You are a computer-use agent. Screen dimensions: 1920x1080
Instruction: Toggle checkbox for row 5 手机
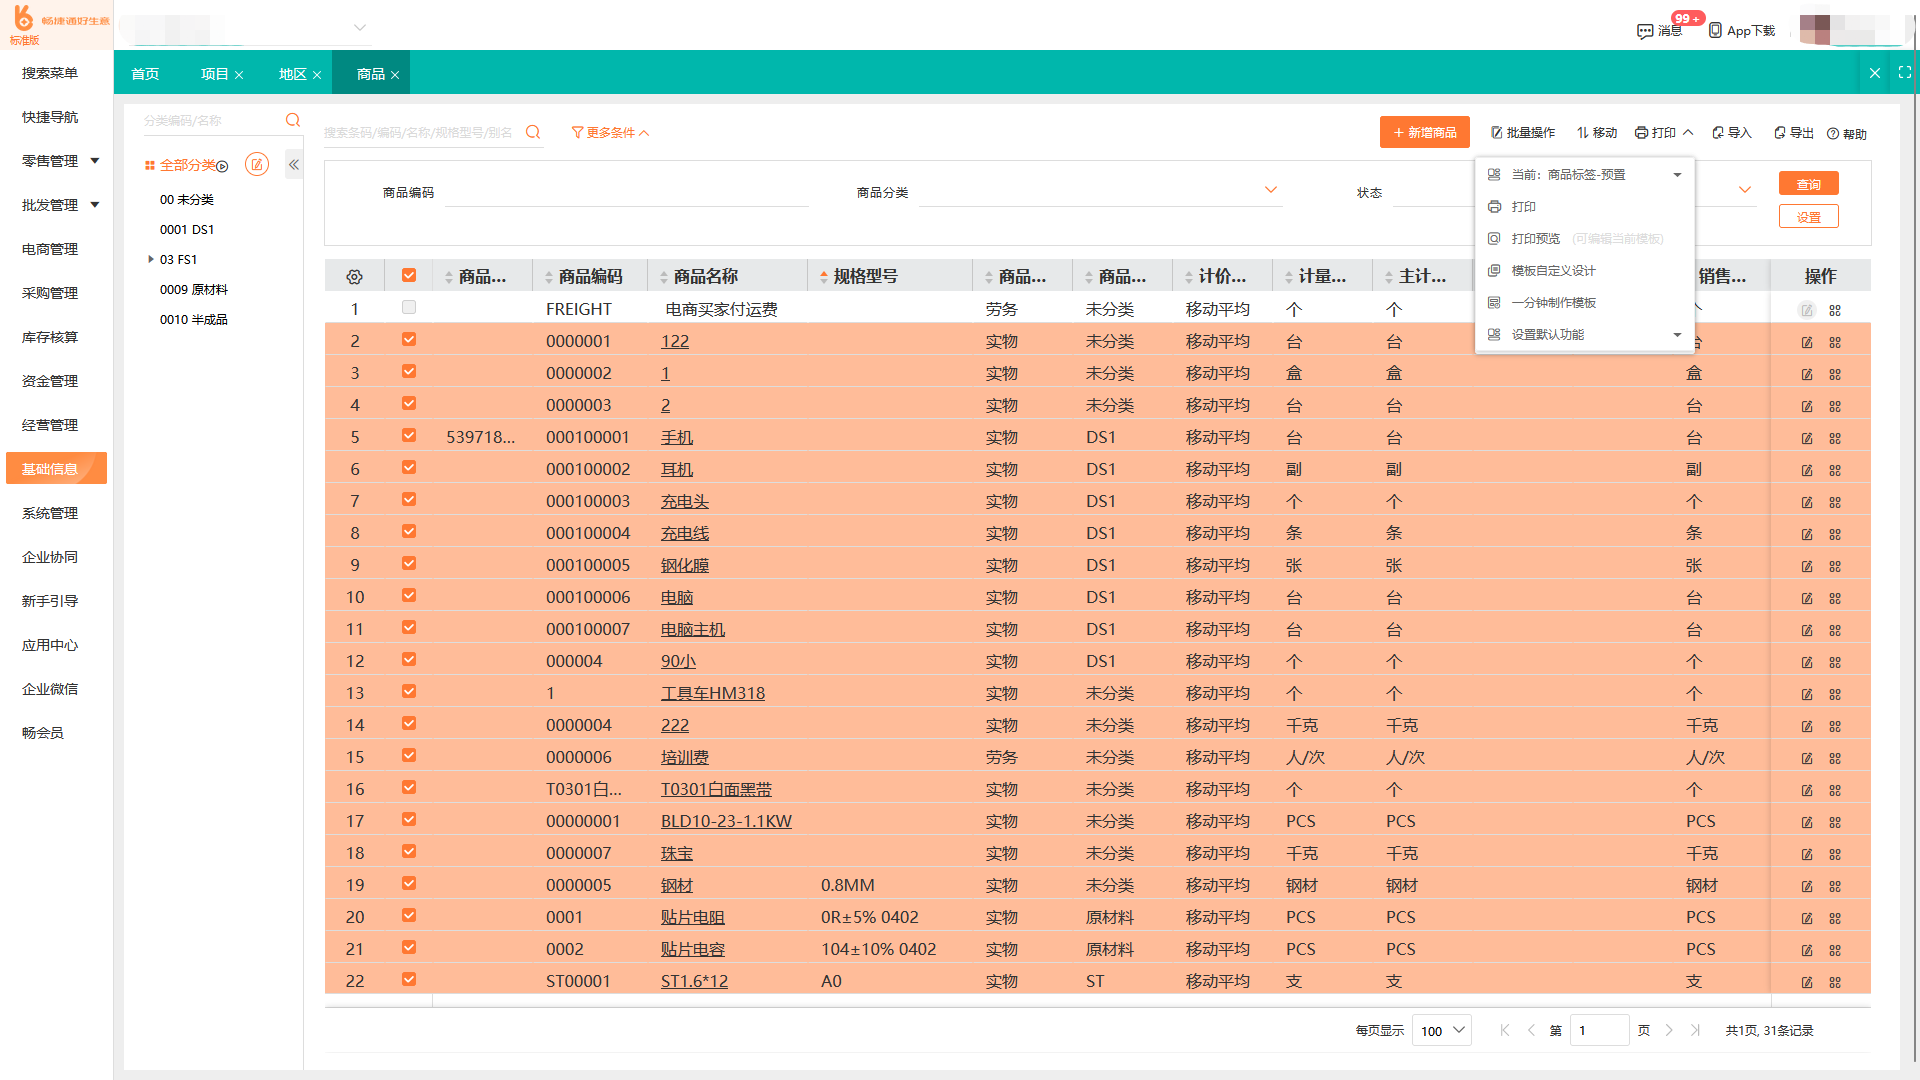pos(410,436)
